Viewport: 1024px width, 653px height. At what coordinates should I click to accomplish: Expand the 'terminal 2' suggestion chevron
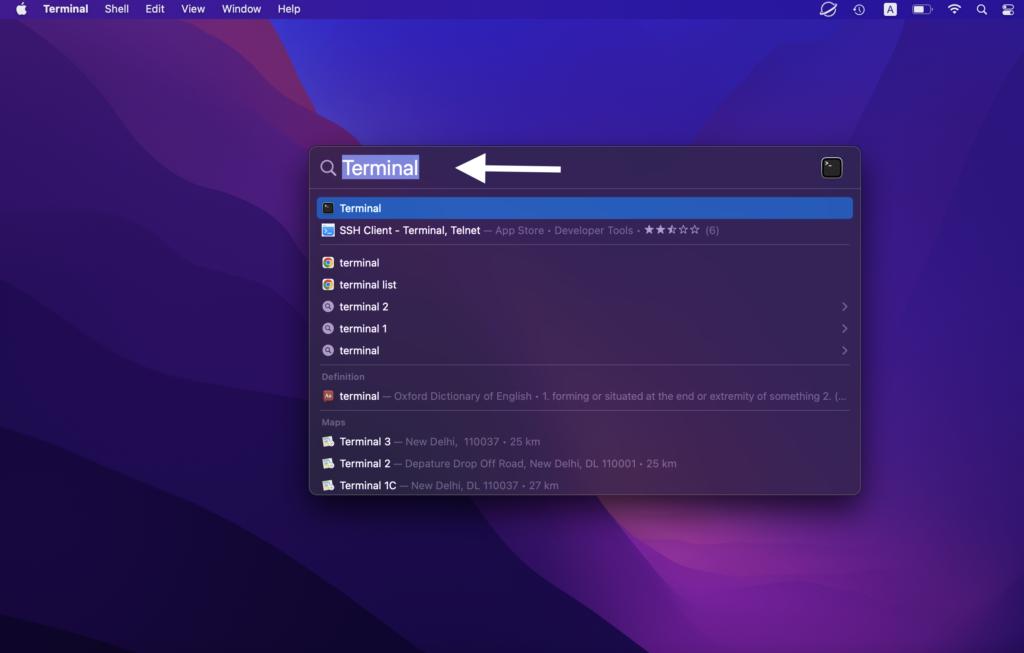click(844, 307)
